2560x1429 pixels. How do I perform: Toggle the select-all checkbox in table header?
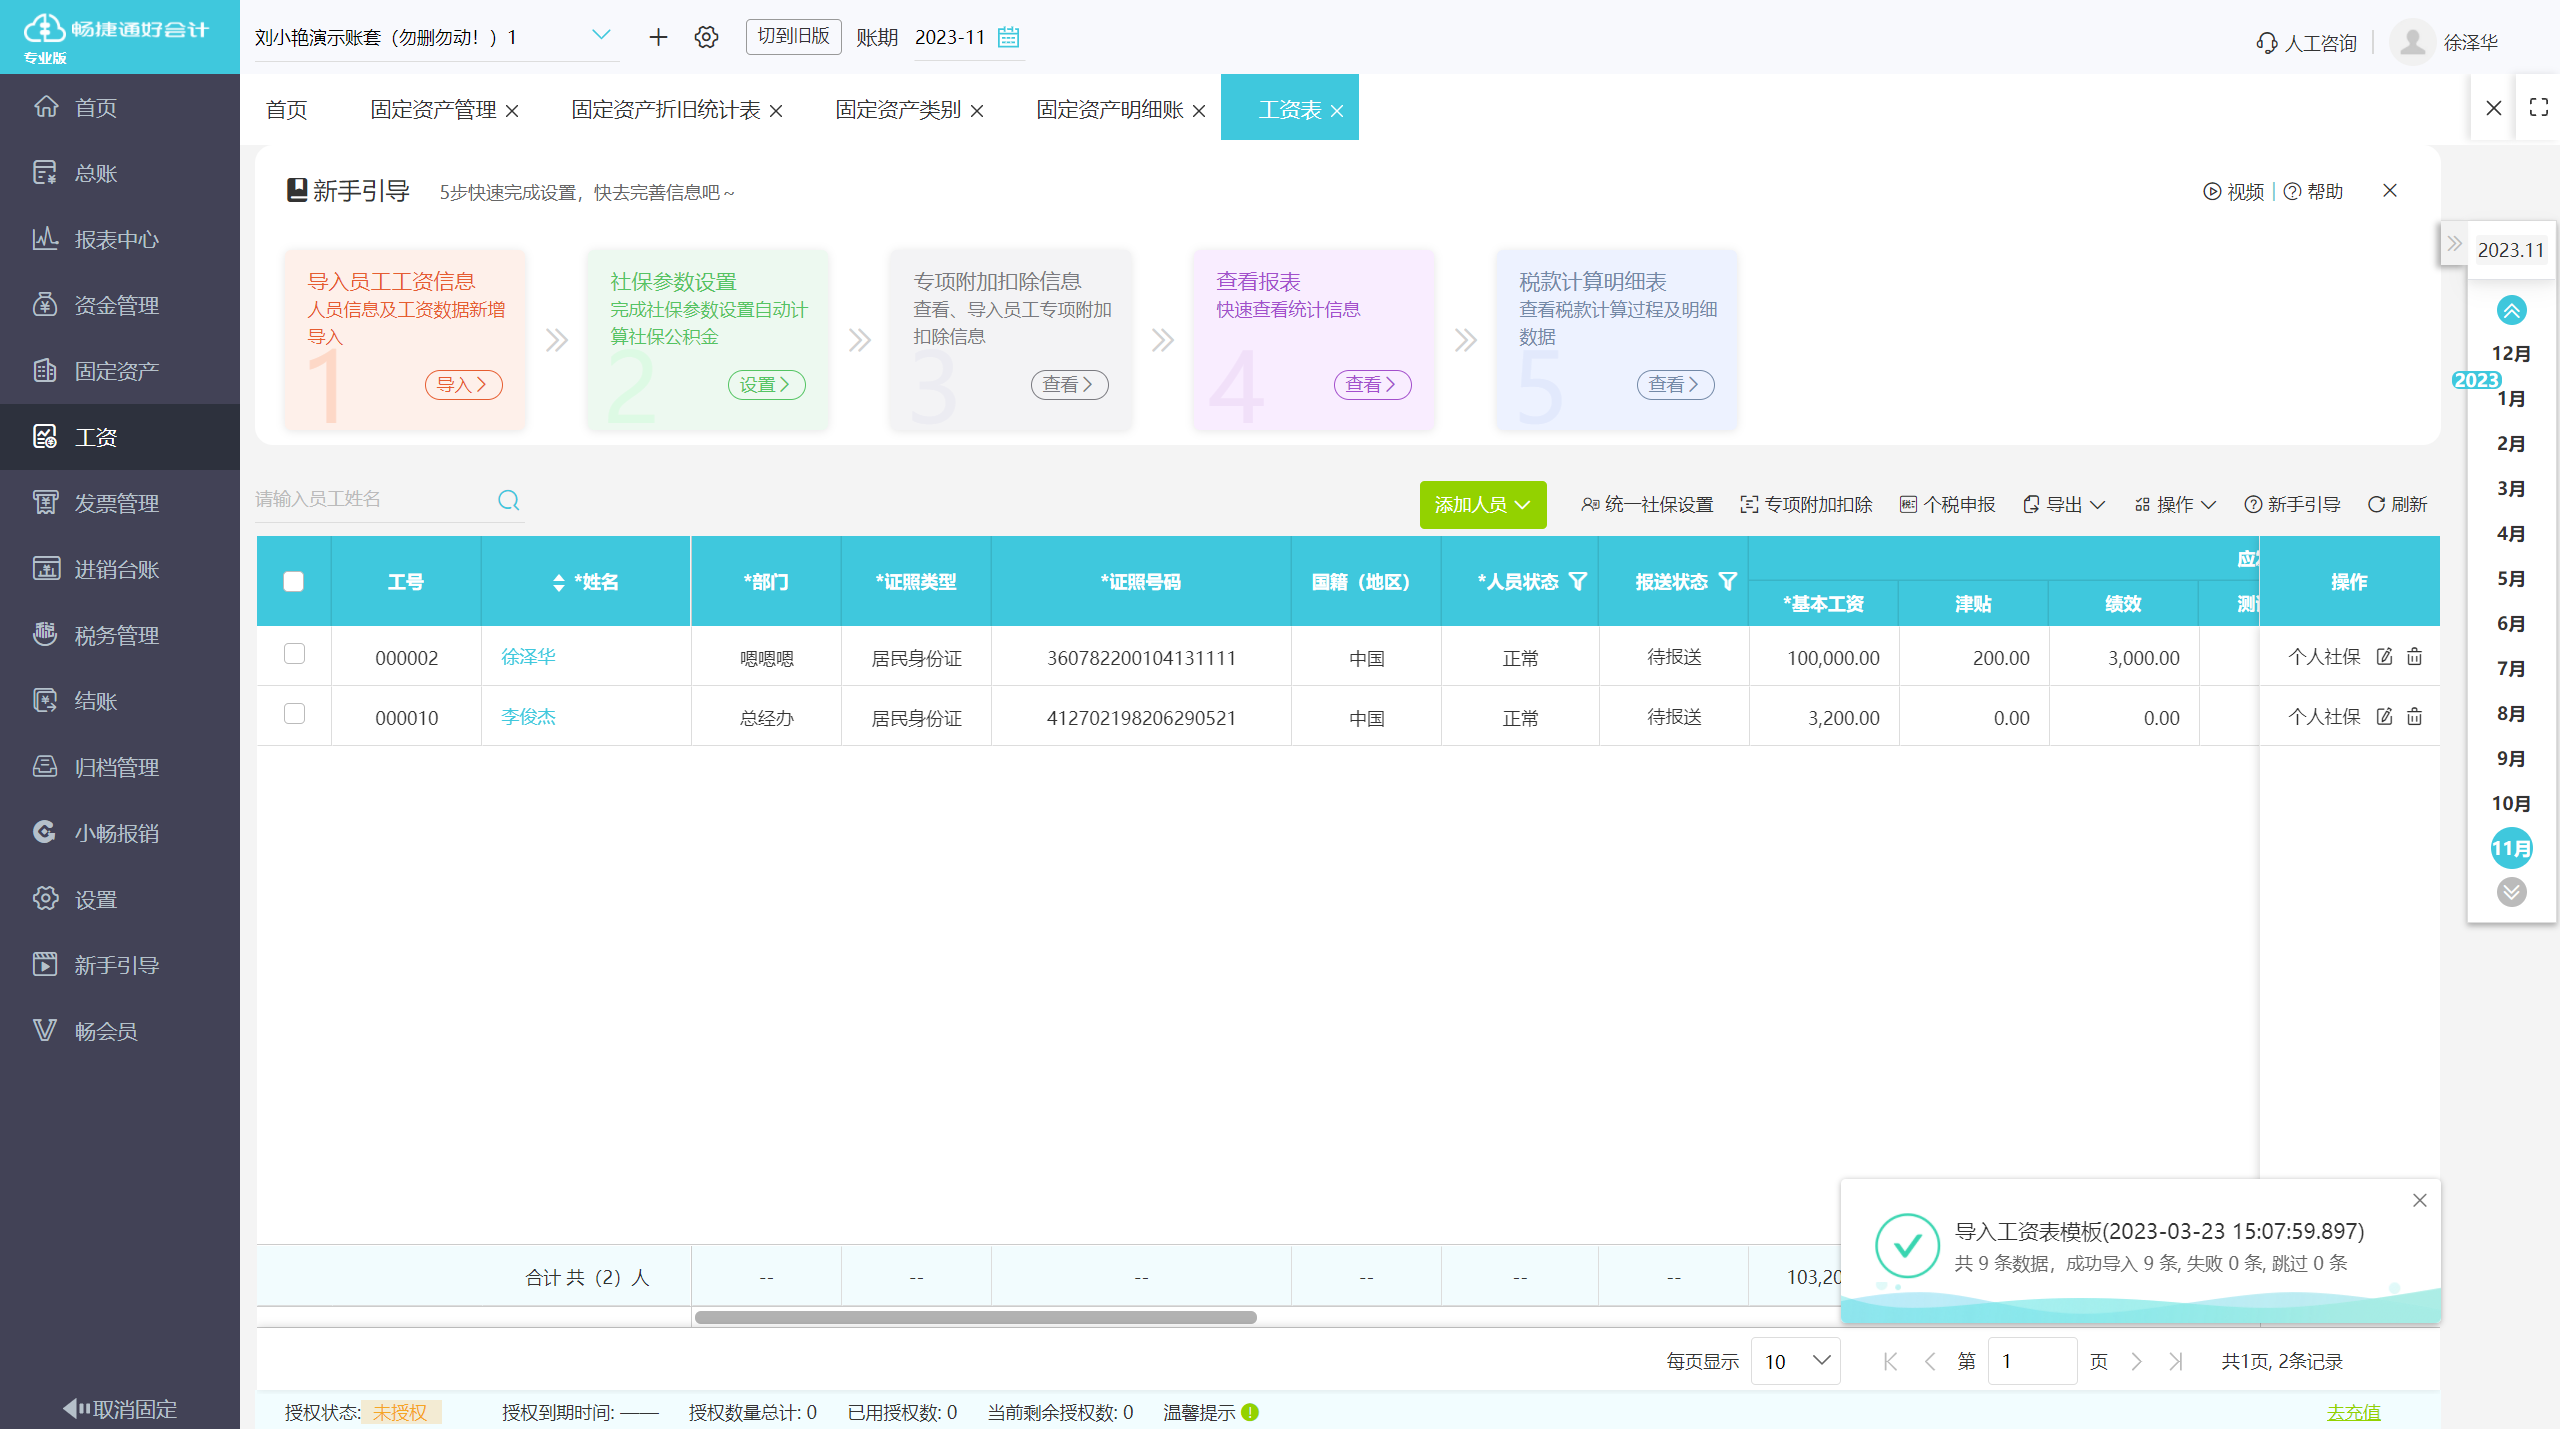294,582
